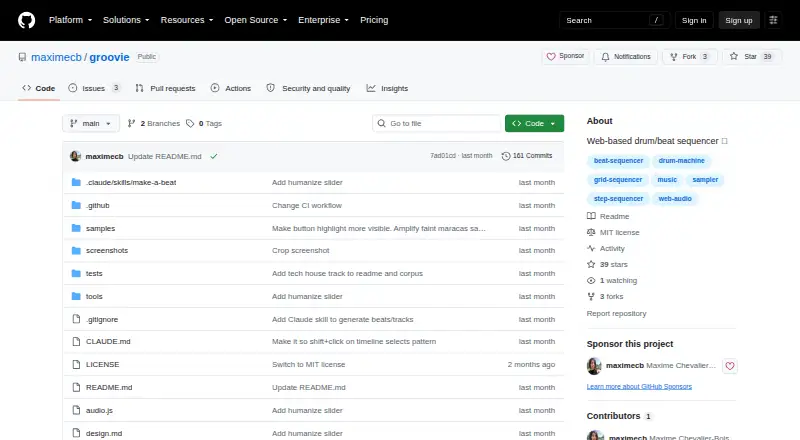Select the sampler topic tag
This screenshot has height=440, width=800.
(x=705, y=180)
